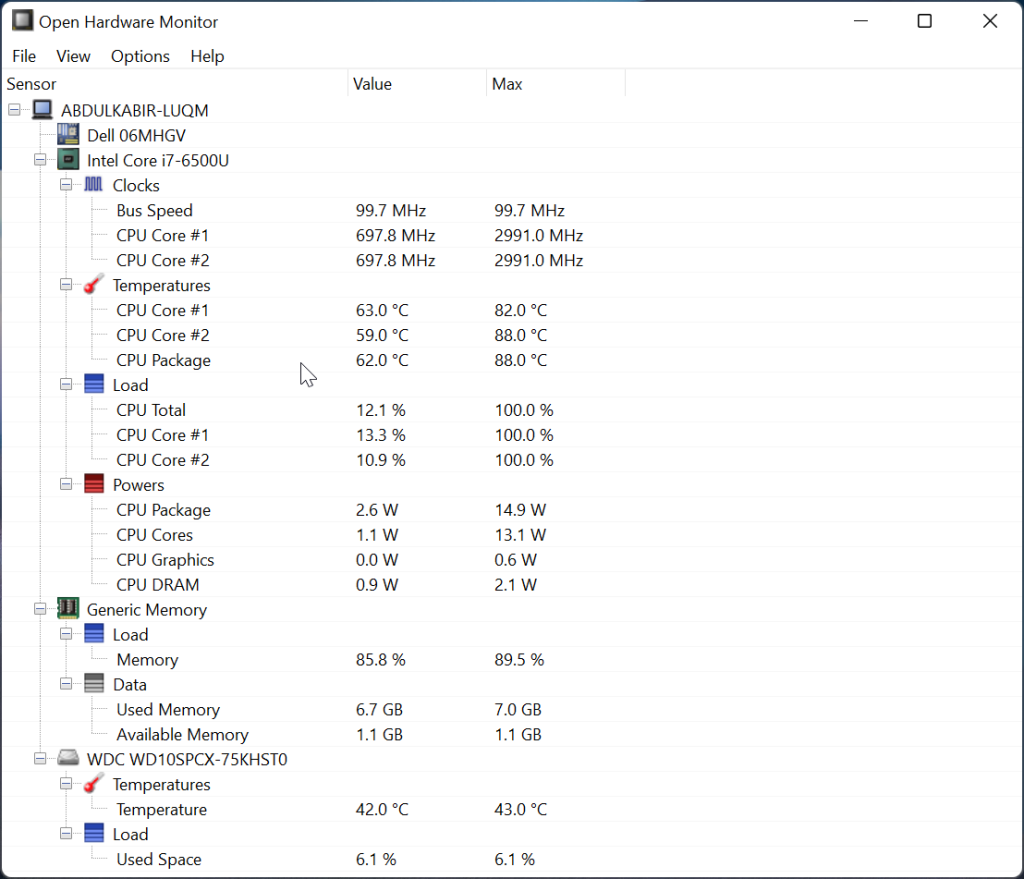The height and width of the screenshot is (879, 1024).
Task: Select the Bus Speed row
Action: click(x=512, y=210)
